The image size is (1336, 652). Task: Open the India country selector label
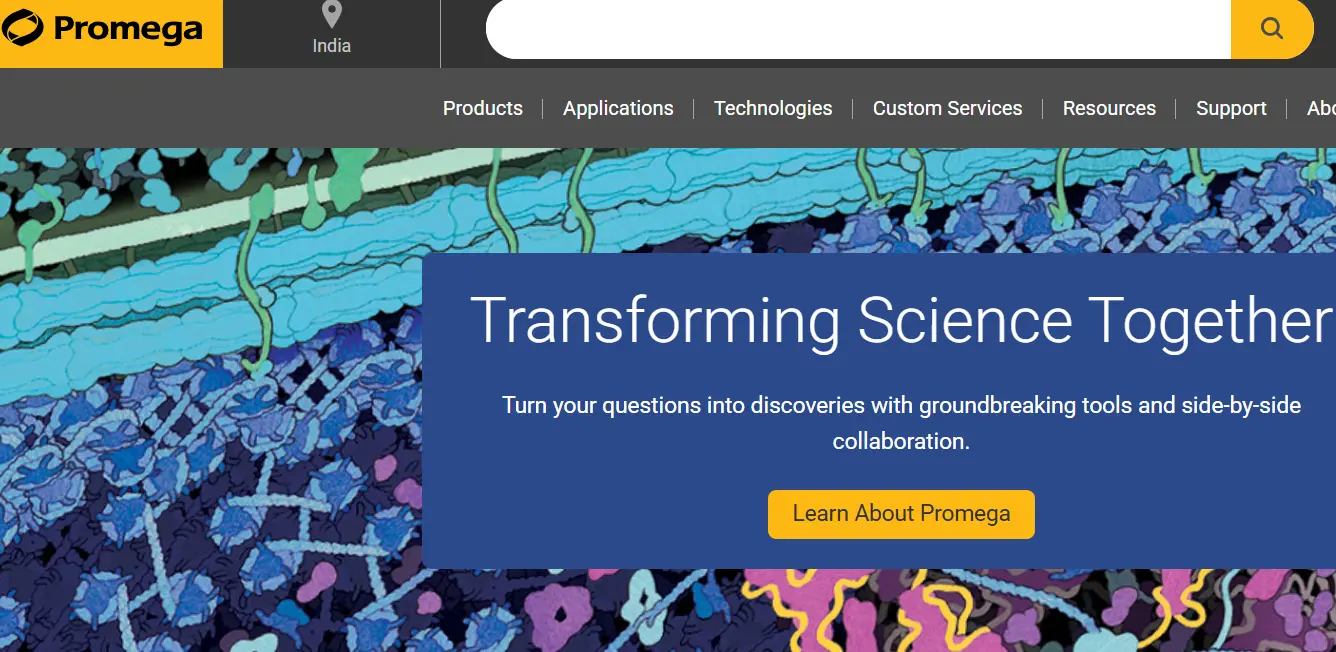click(332, 46)
